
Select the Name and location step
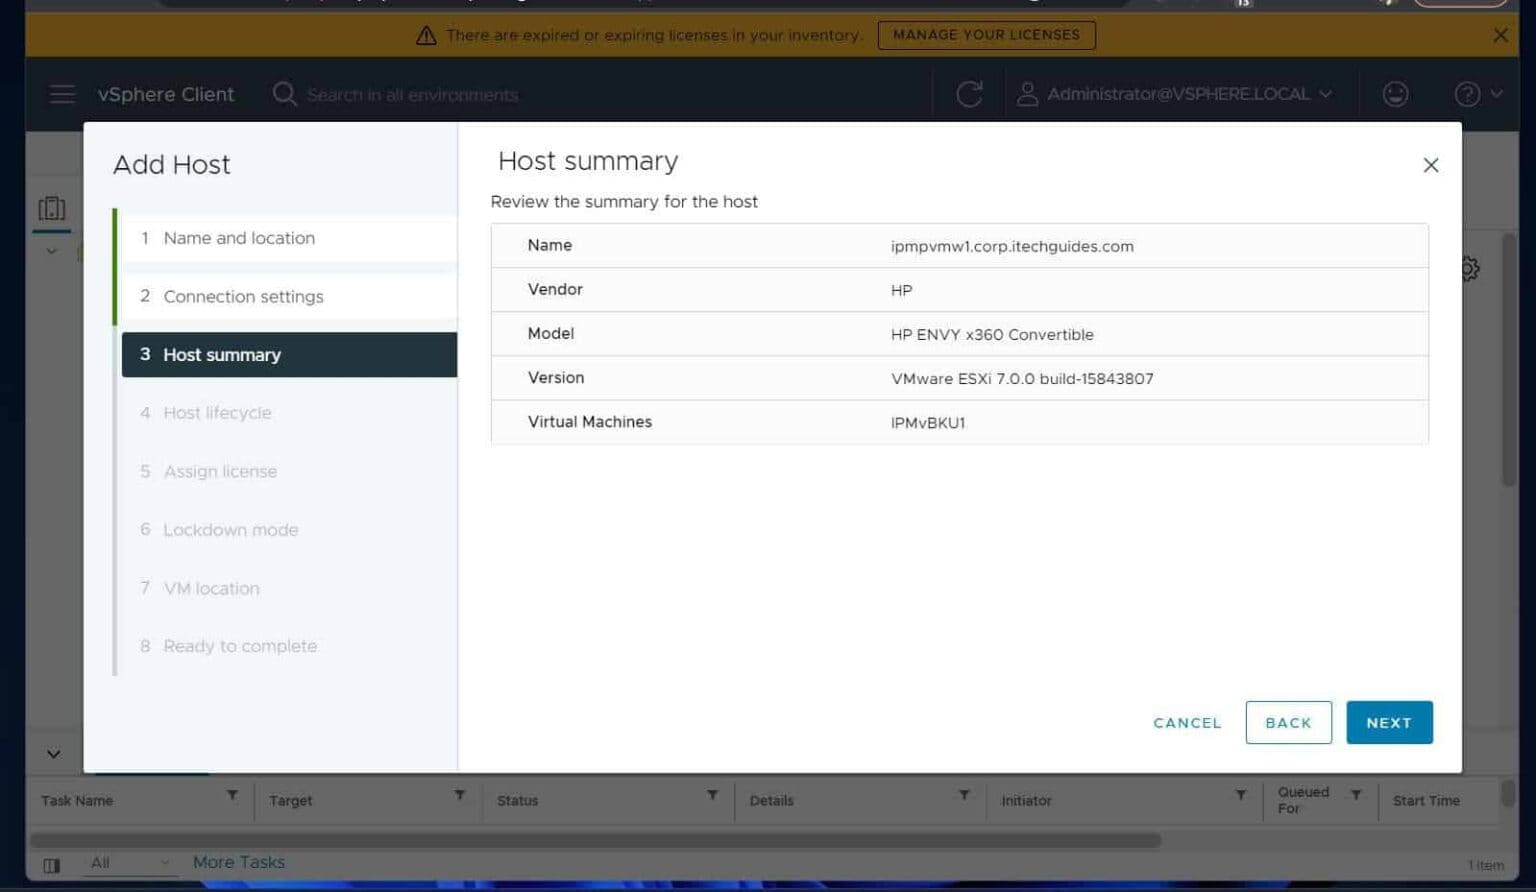coord(239,238)
